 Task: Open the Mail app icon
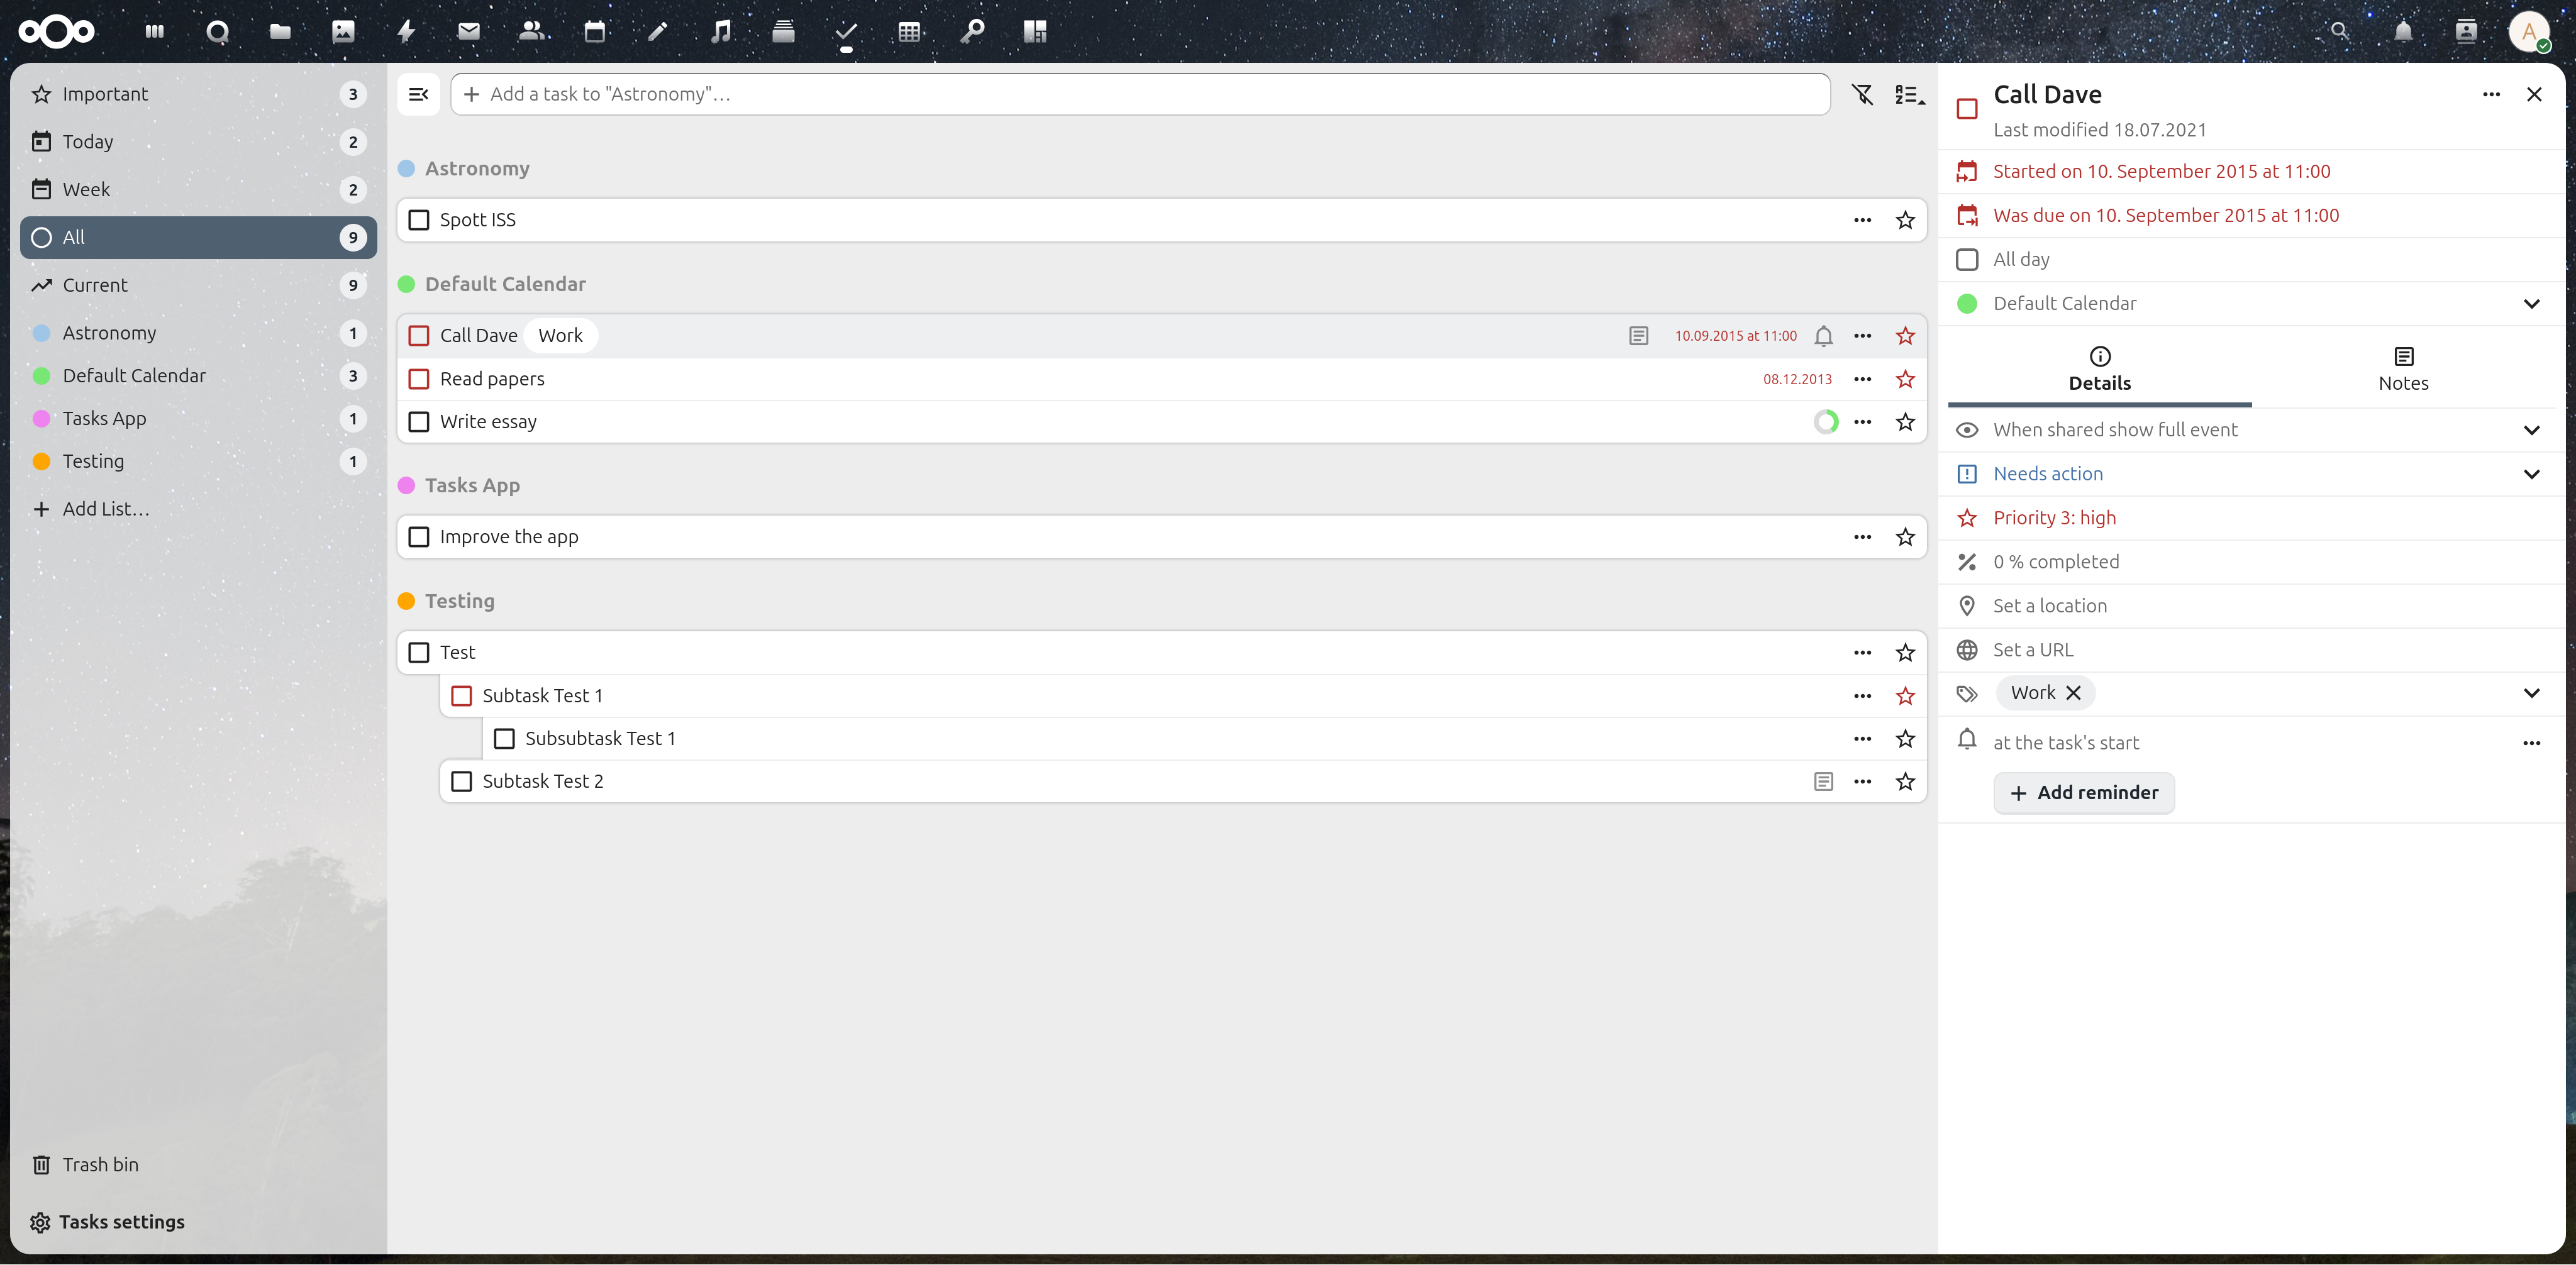pos(468,31)
